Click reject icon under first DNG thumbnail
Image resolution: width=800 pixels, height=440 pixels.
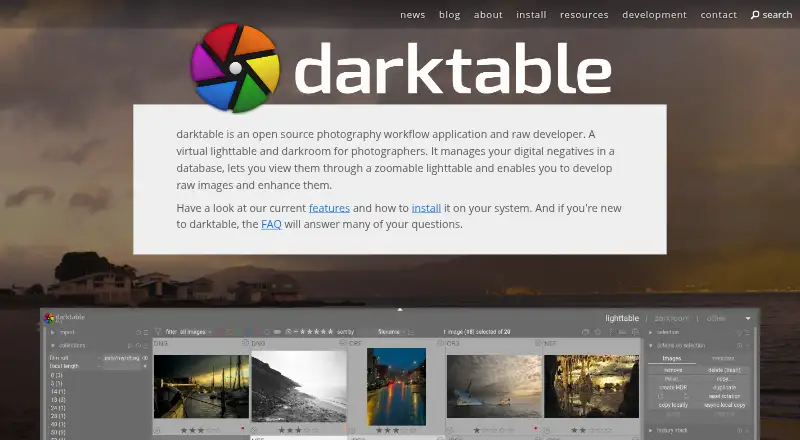tap(157, 430)
